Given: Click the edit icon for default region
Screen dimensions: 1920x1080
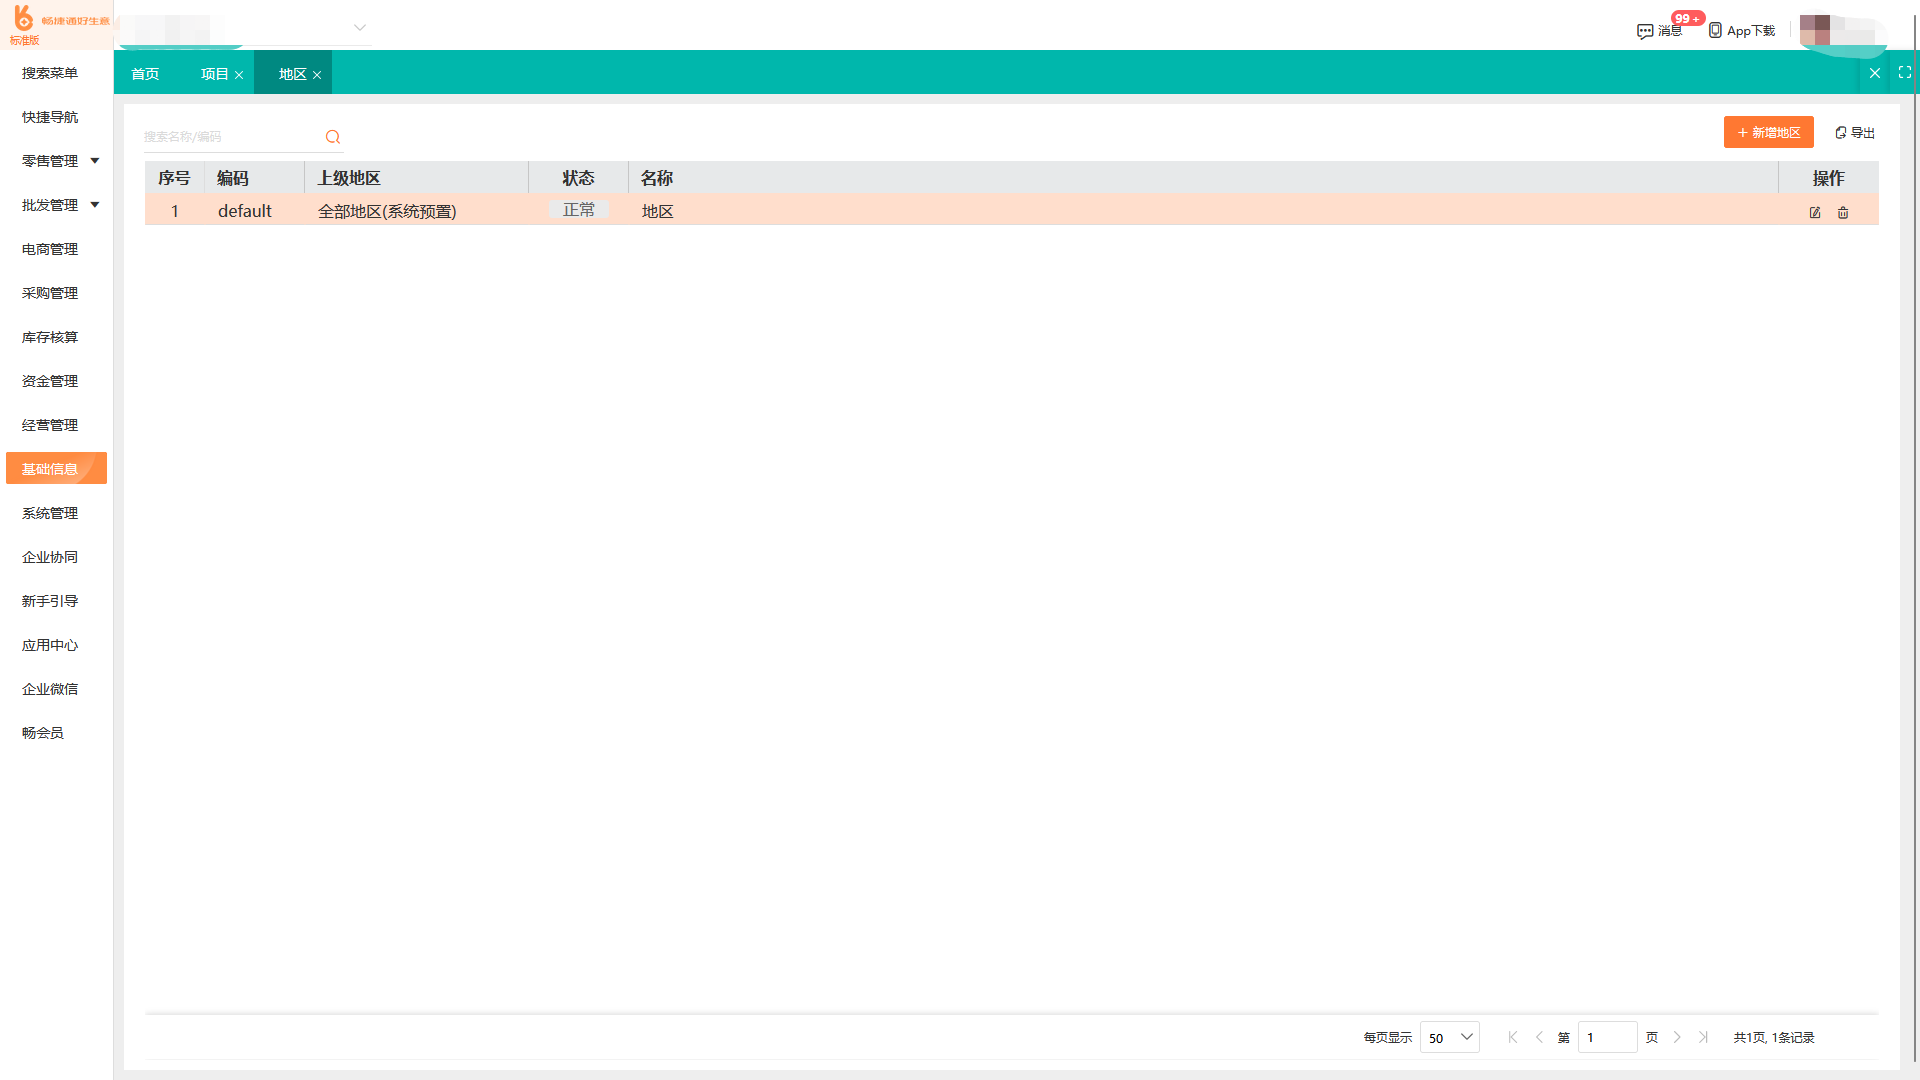Looking at the screenshot, I should [x=1815, y=211].
